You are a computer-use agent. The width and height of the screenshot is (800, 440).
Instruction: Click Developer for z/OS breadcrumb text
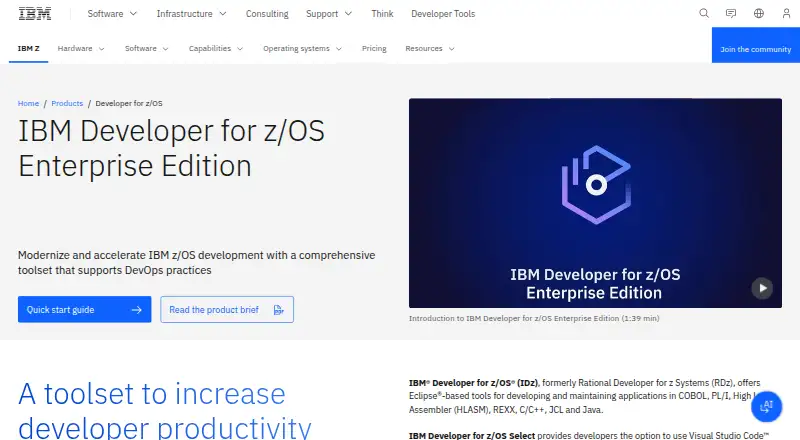[x=129, y=103]
